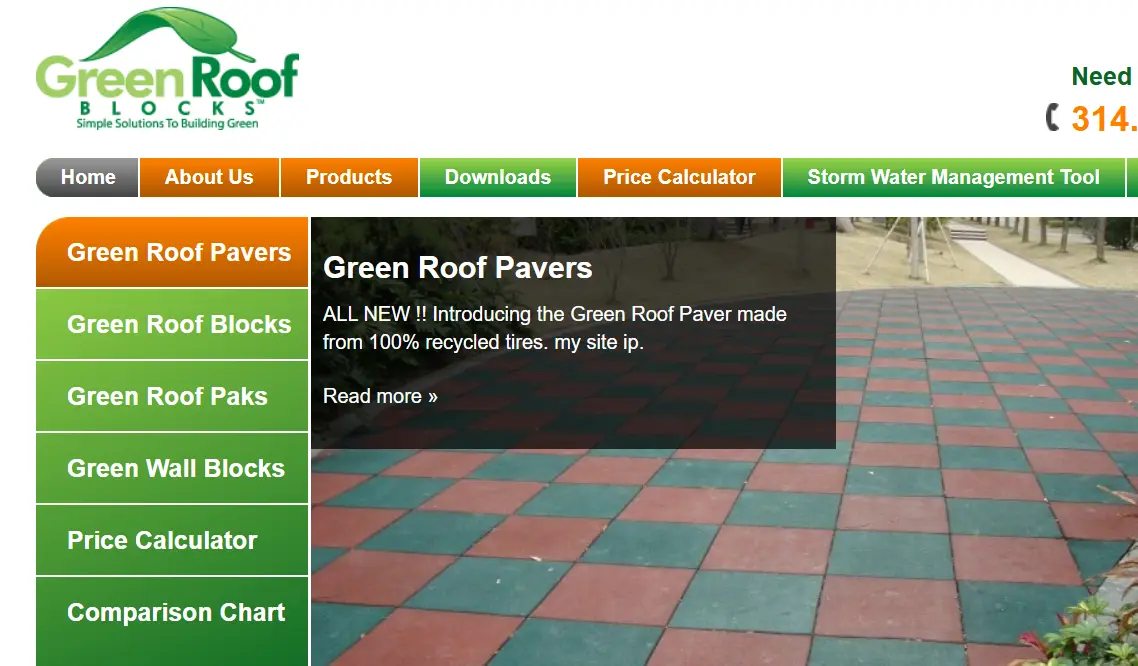This screenshot has height=666, width=1138.
Task: Click the Green Roof Pavers banner heading
Action: point(457,268)
